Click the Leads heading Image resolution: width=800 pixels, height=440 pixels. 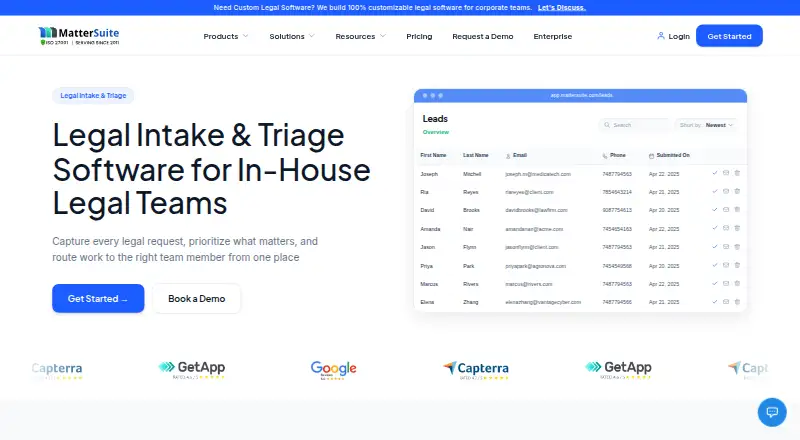435,119
